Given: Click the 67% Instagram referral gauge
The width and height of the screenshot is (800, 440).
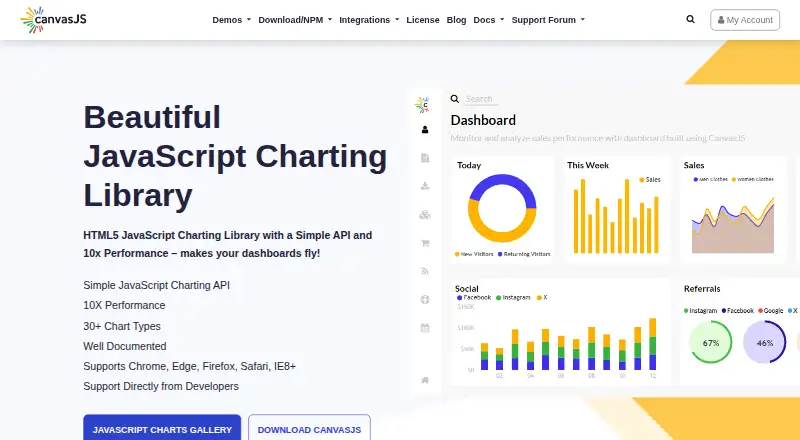Looking at the screenshot, I should (x=711, y=343).
